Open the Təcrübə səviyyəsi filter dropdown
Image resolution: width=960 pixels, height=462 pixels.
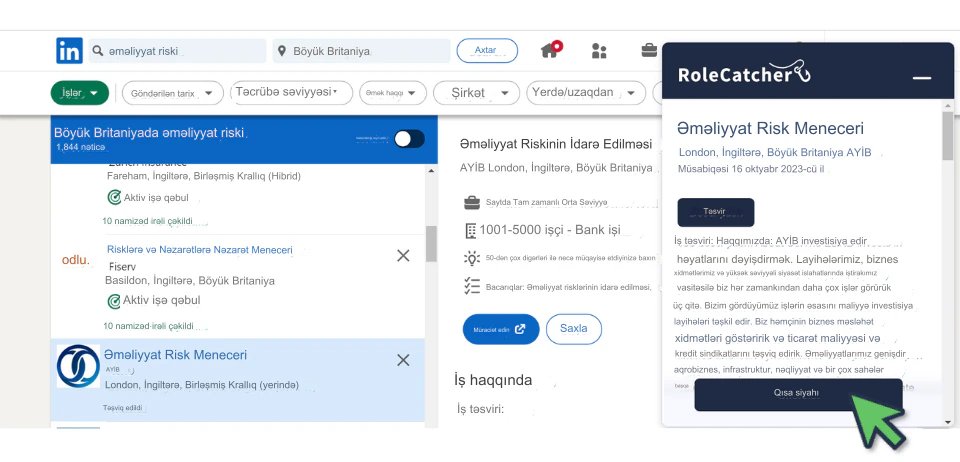pos(291,93)
